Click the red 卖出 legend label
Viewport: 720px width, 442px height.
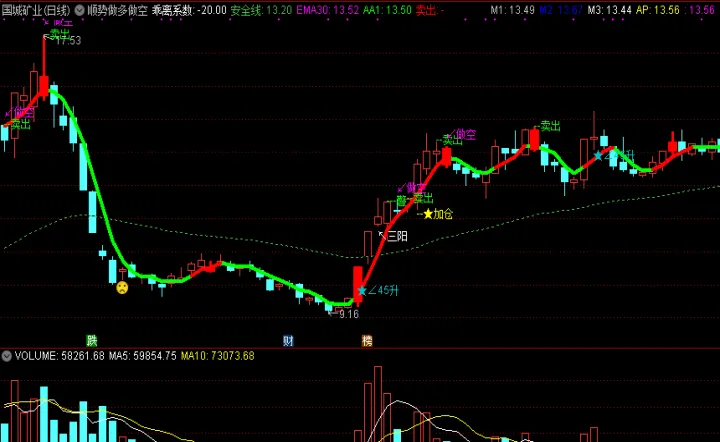coord(427,9)
